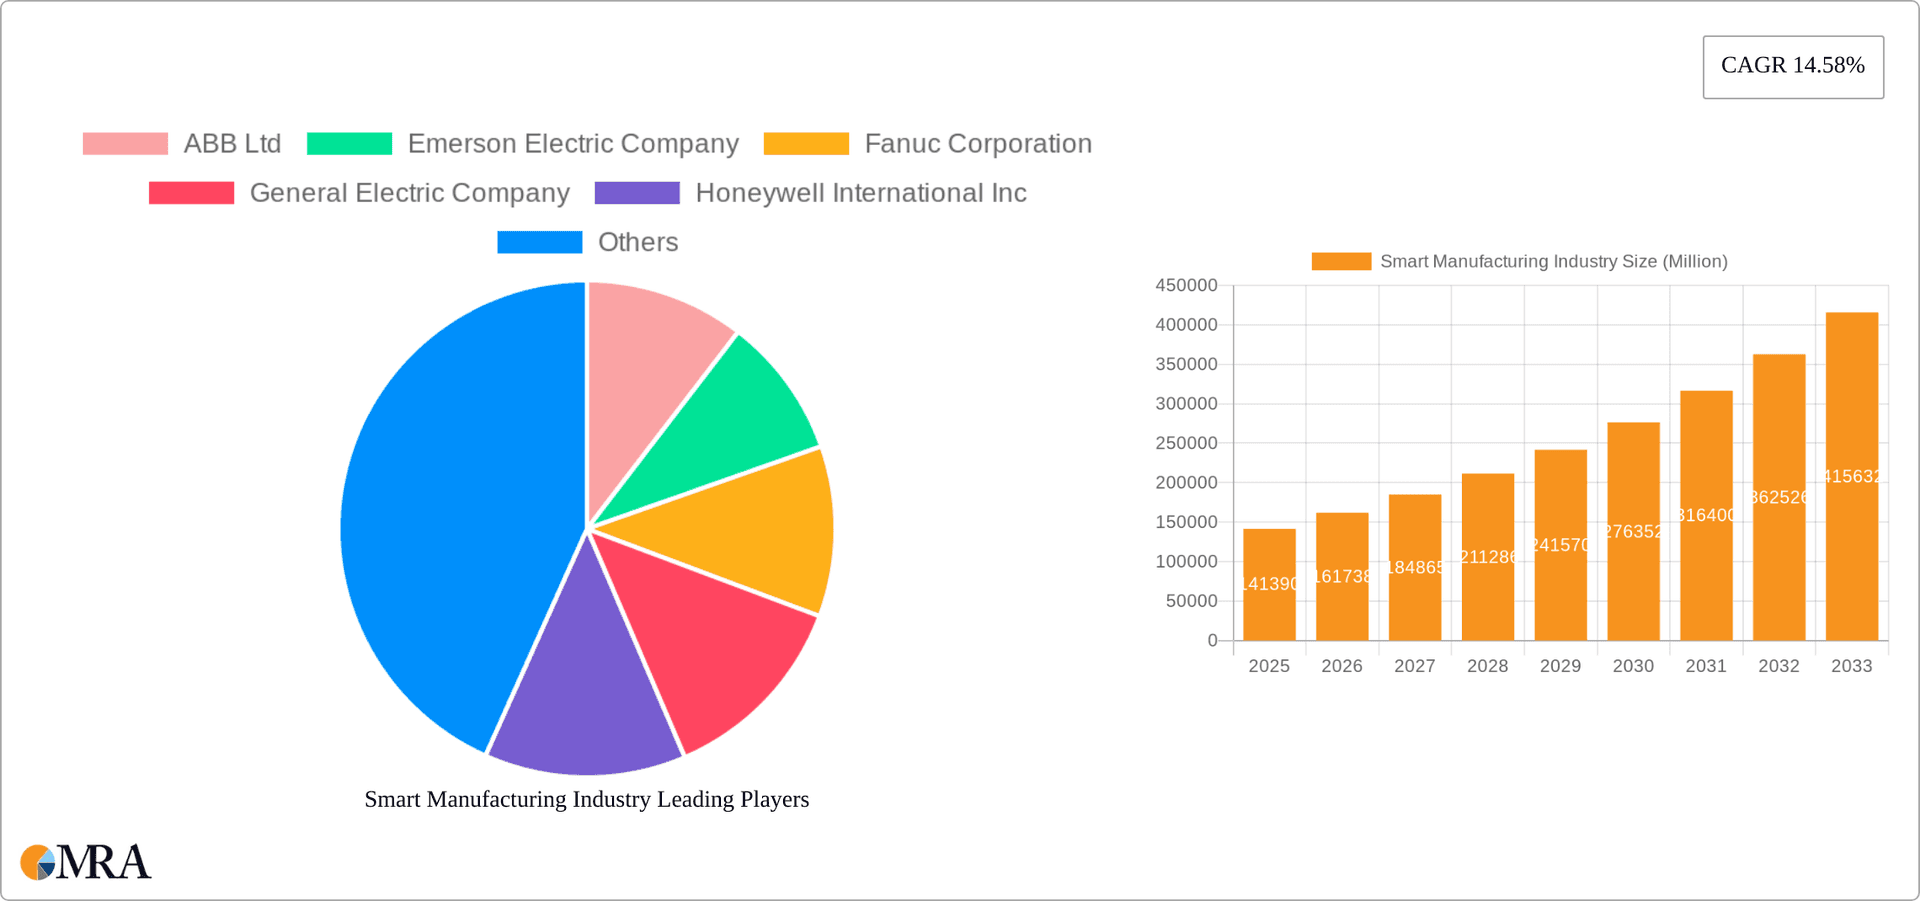This screenshot has height=901, width=1920.
Task: Click the MRA logo icon
Action: coord(38,861)
